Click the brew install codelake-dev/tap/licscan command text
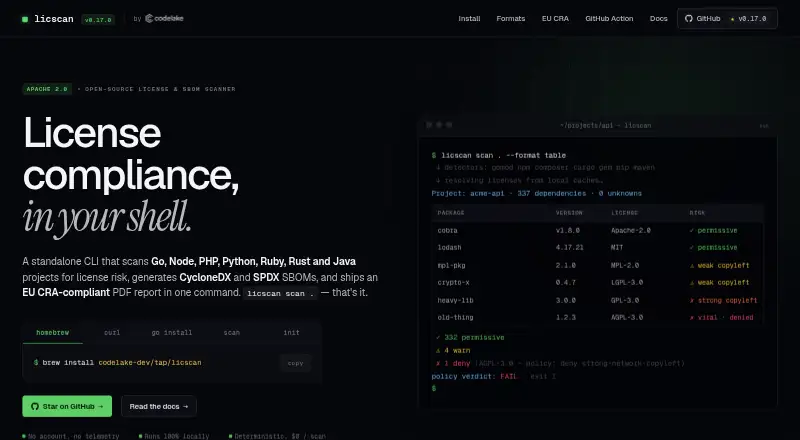Image resolution: width=800 pixels, height=440 pixels. [x=122, y=362]
